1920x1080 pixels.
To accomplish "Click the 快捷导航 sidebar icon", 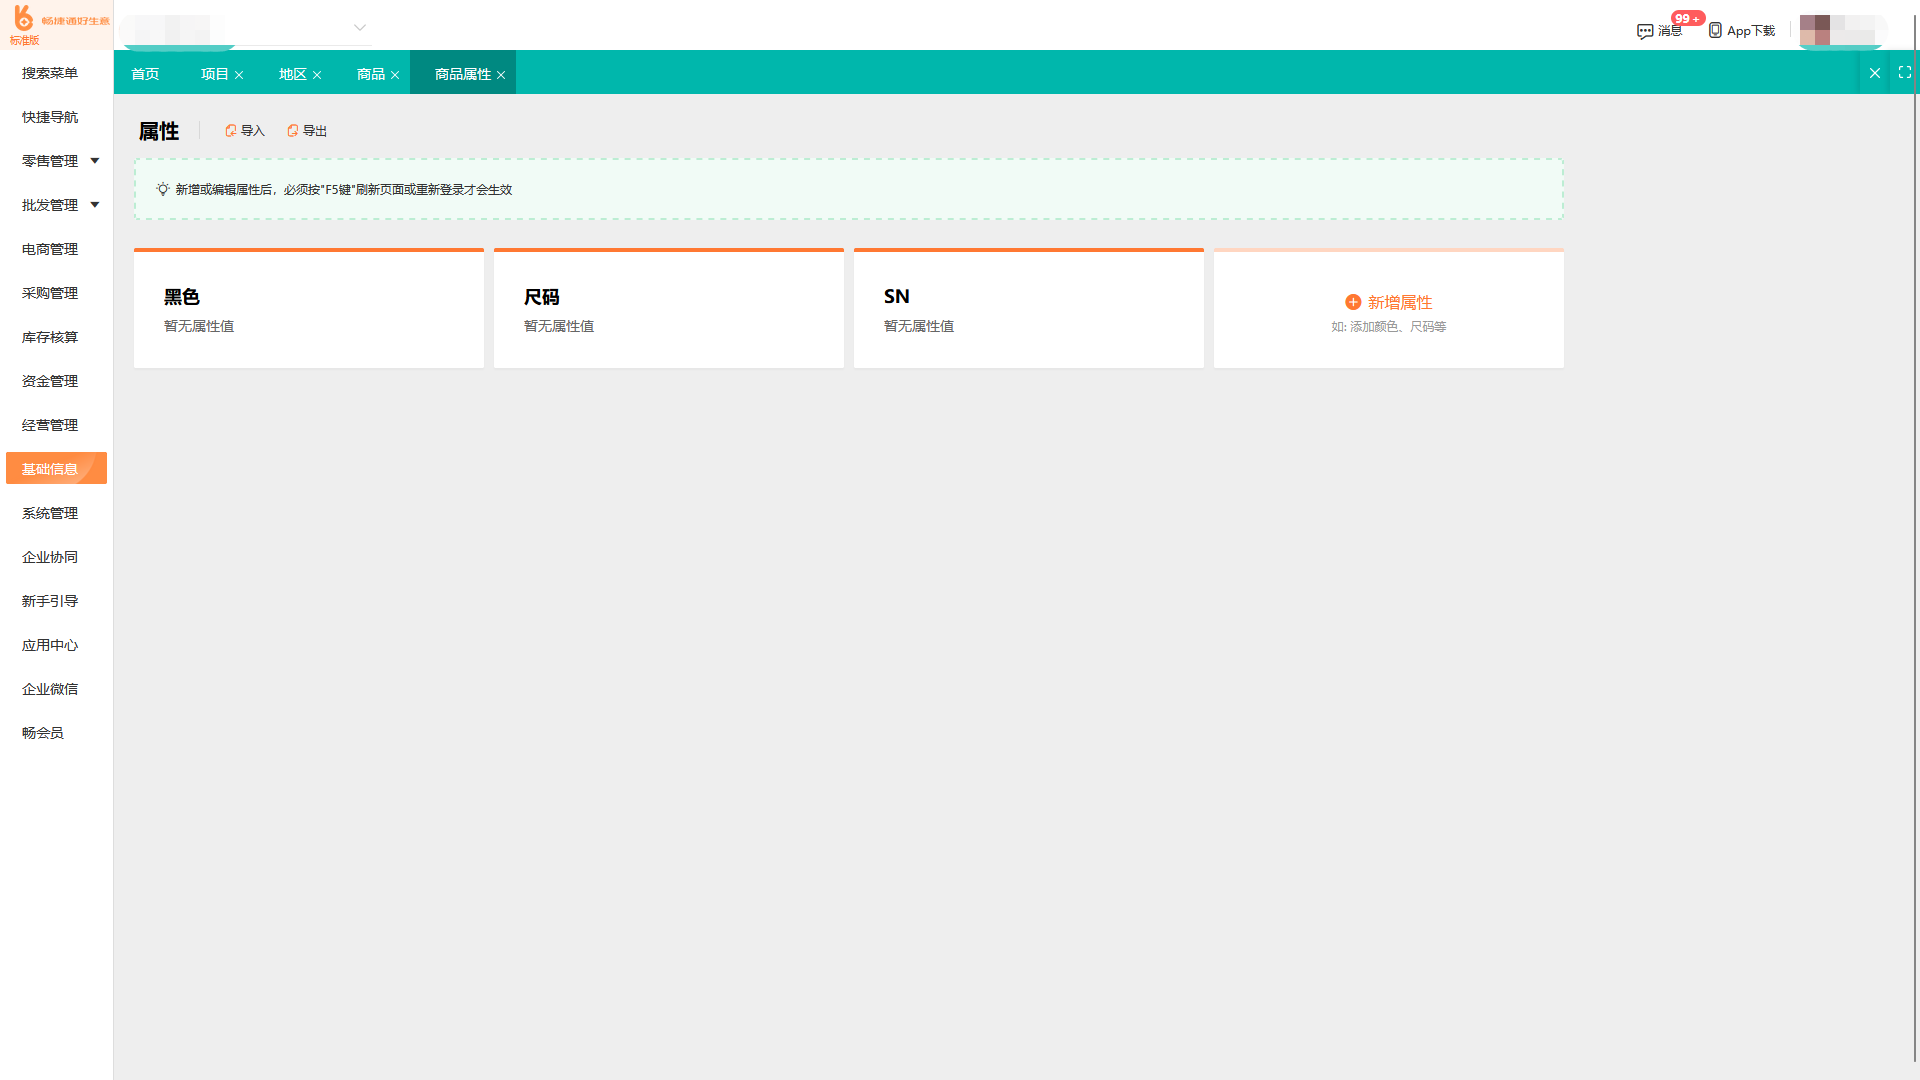I will point(50,116).
